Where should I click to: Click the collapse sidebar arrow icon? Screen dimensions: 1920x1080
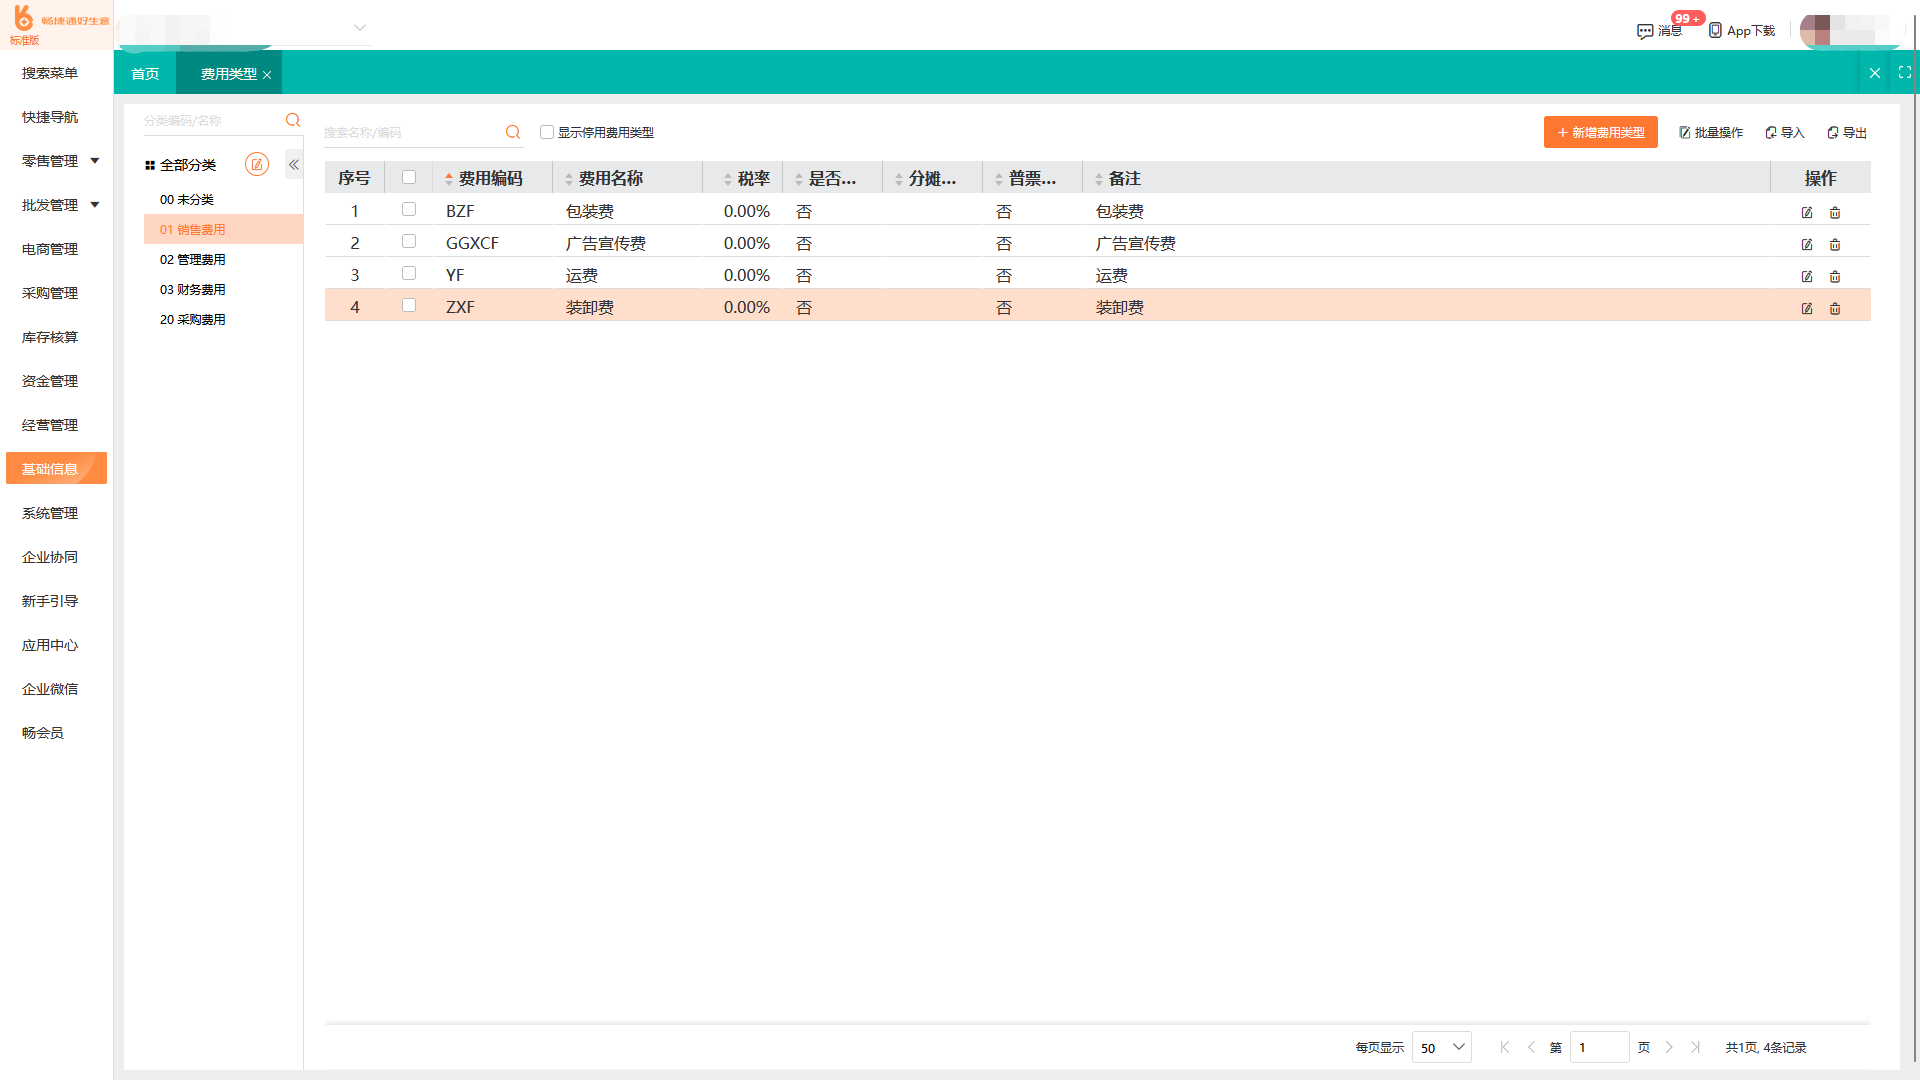click(x=293, y=164)
